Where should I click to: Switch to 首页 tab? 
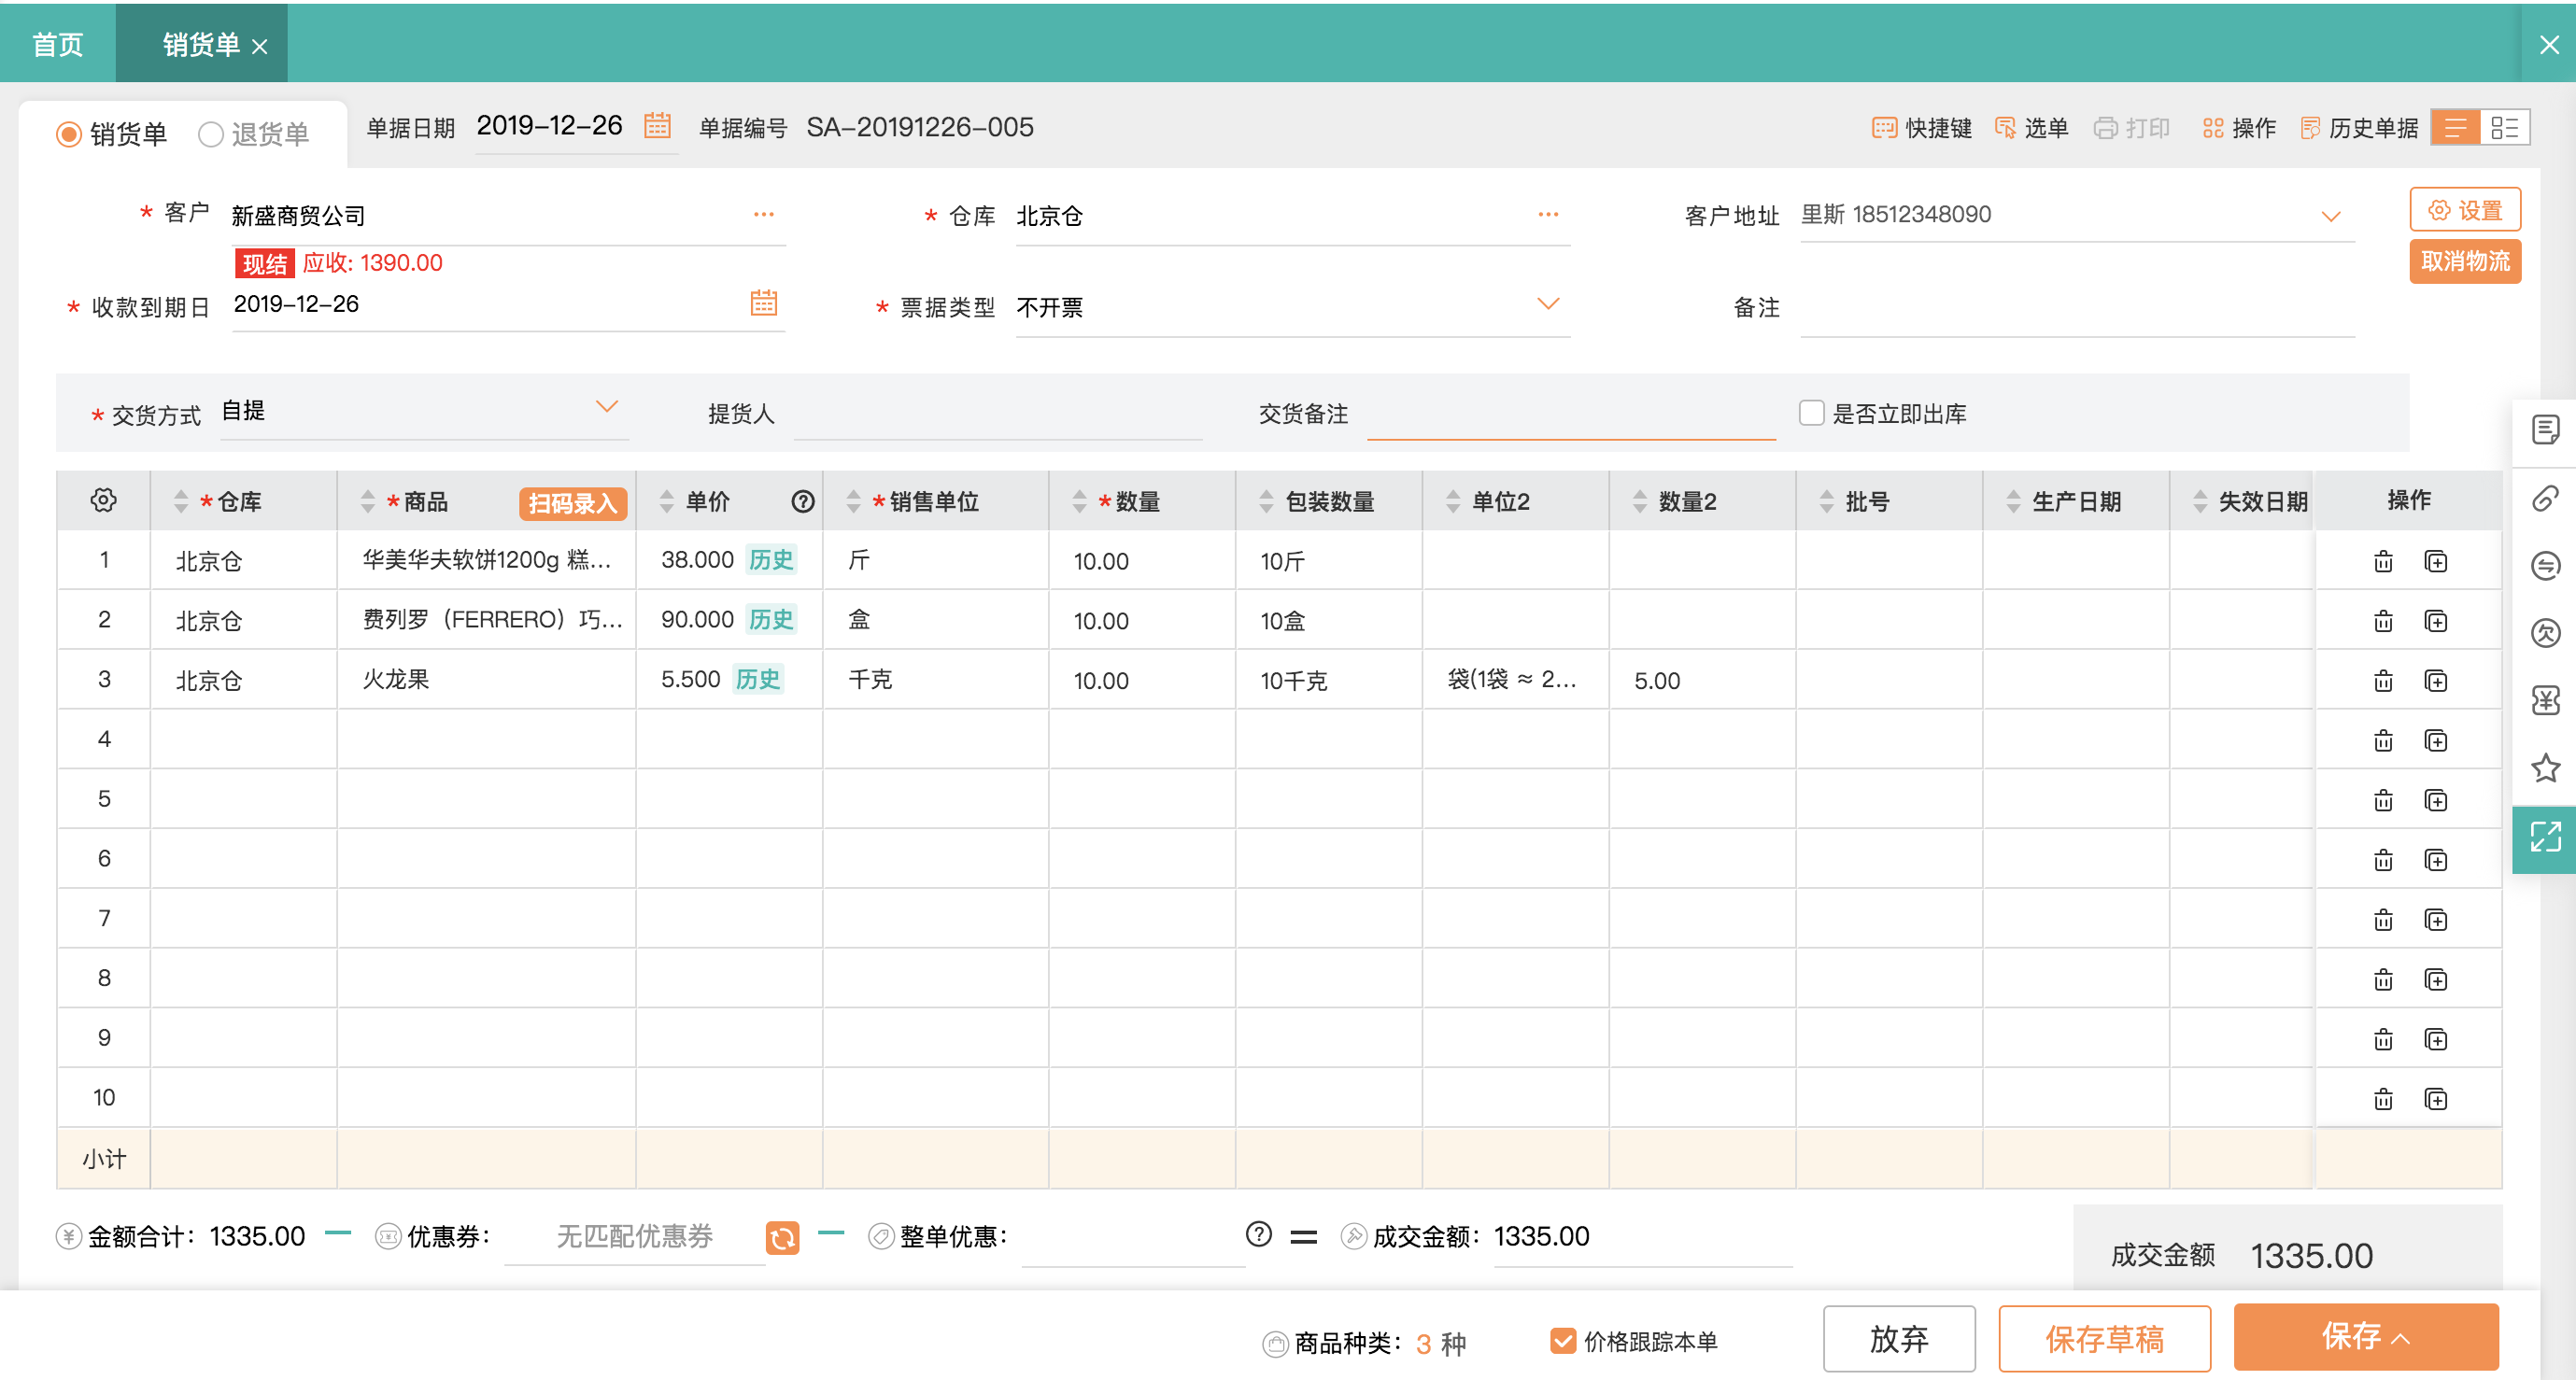point(60,46)
